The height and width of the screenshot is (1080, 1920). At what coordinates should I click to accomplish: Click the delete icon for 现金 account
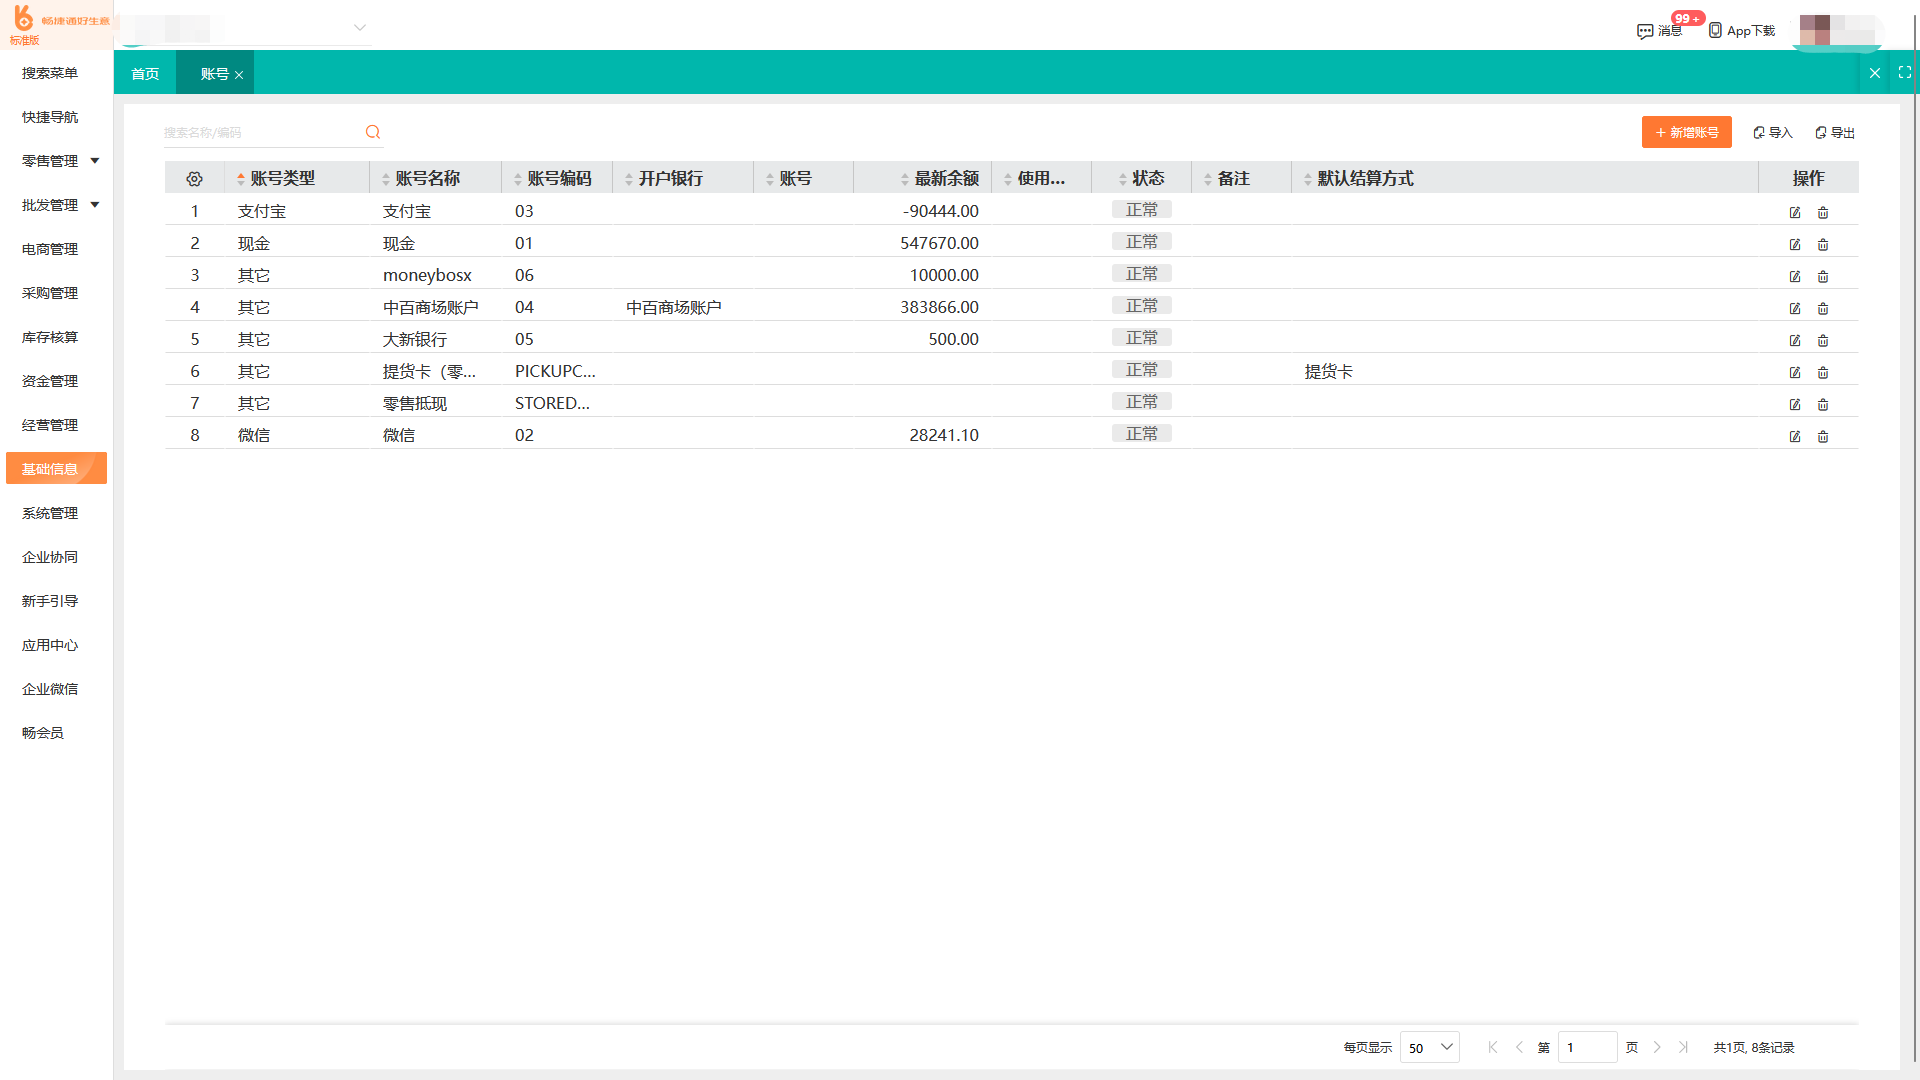1824,243
